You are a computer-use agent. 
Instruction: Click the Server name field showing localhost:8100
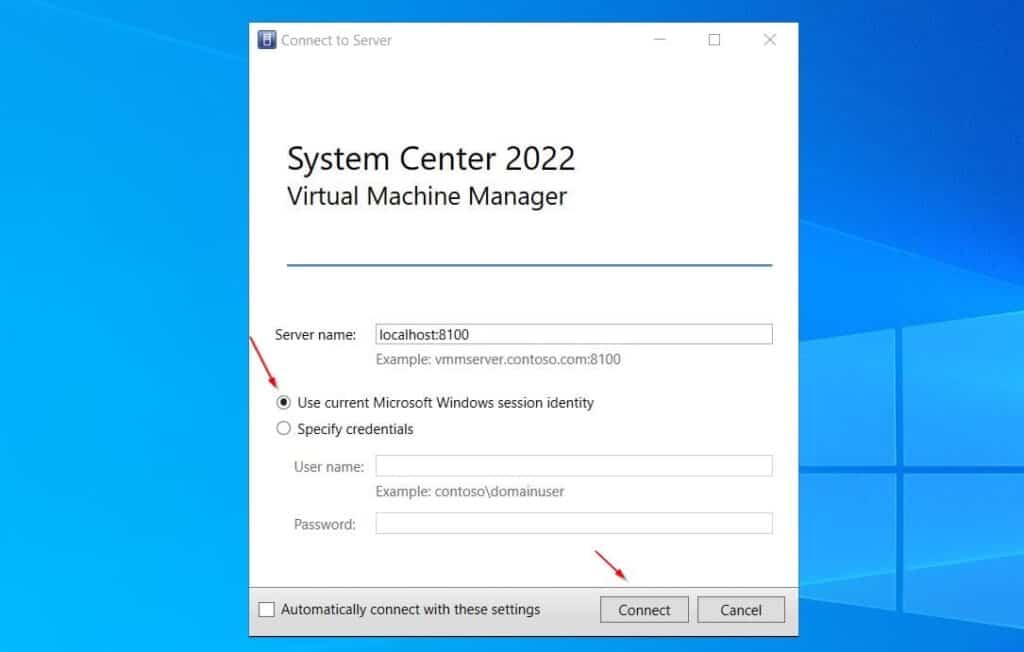(574, 333)
